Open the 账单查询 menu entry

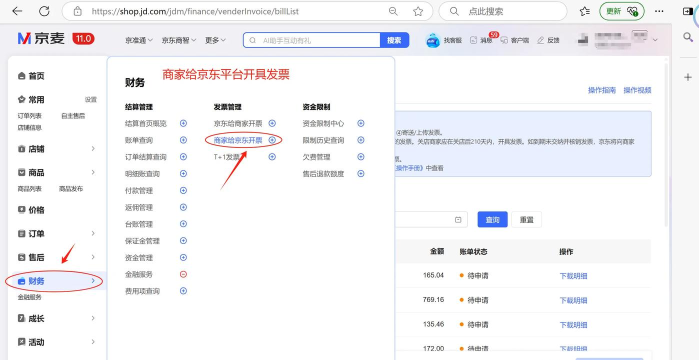pos(139,140)
